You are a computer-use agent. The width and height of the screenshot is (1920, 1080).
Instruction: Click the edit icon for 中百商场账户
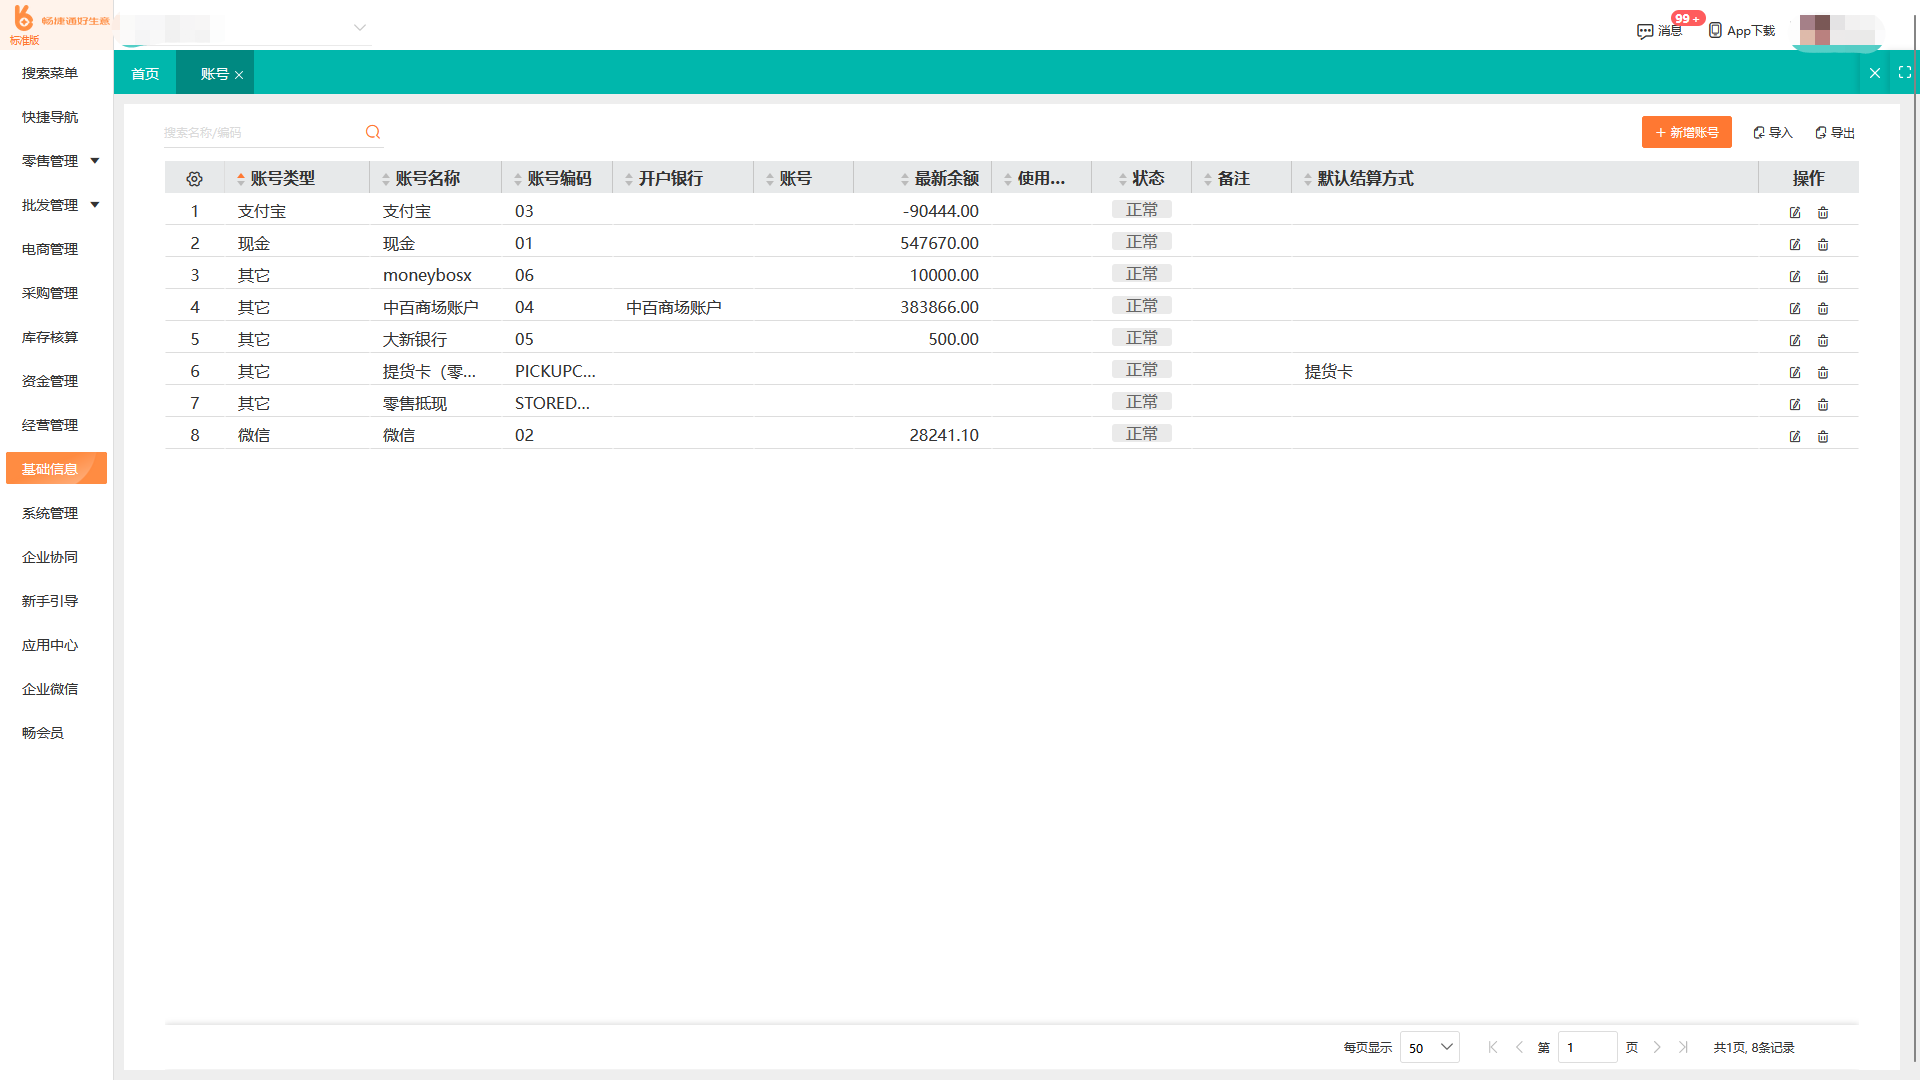click(x=1795, y=306)
